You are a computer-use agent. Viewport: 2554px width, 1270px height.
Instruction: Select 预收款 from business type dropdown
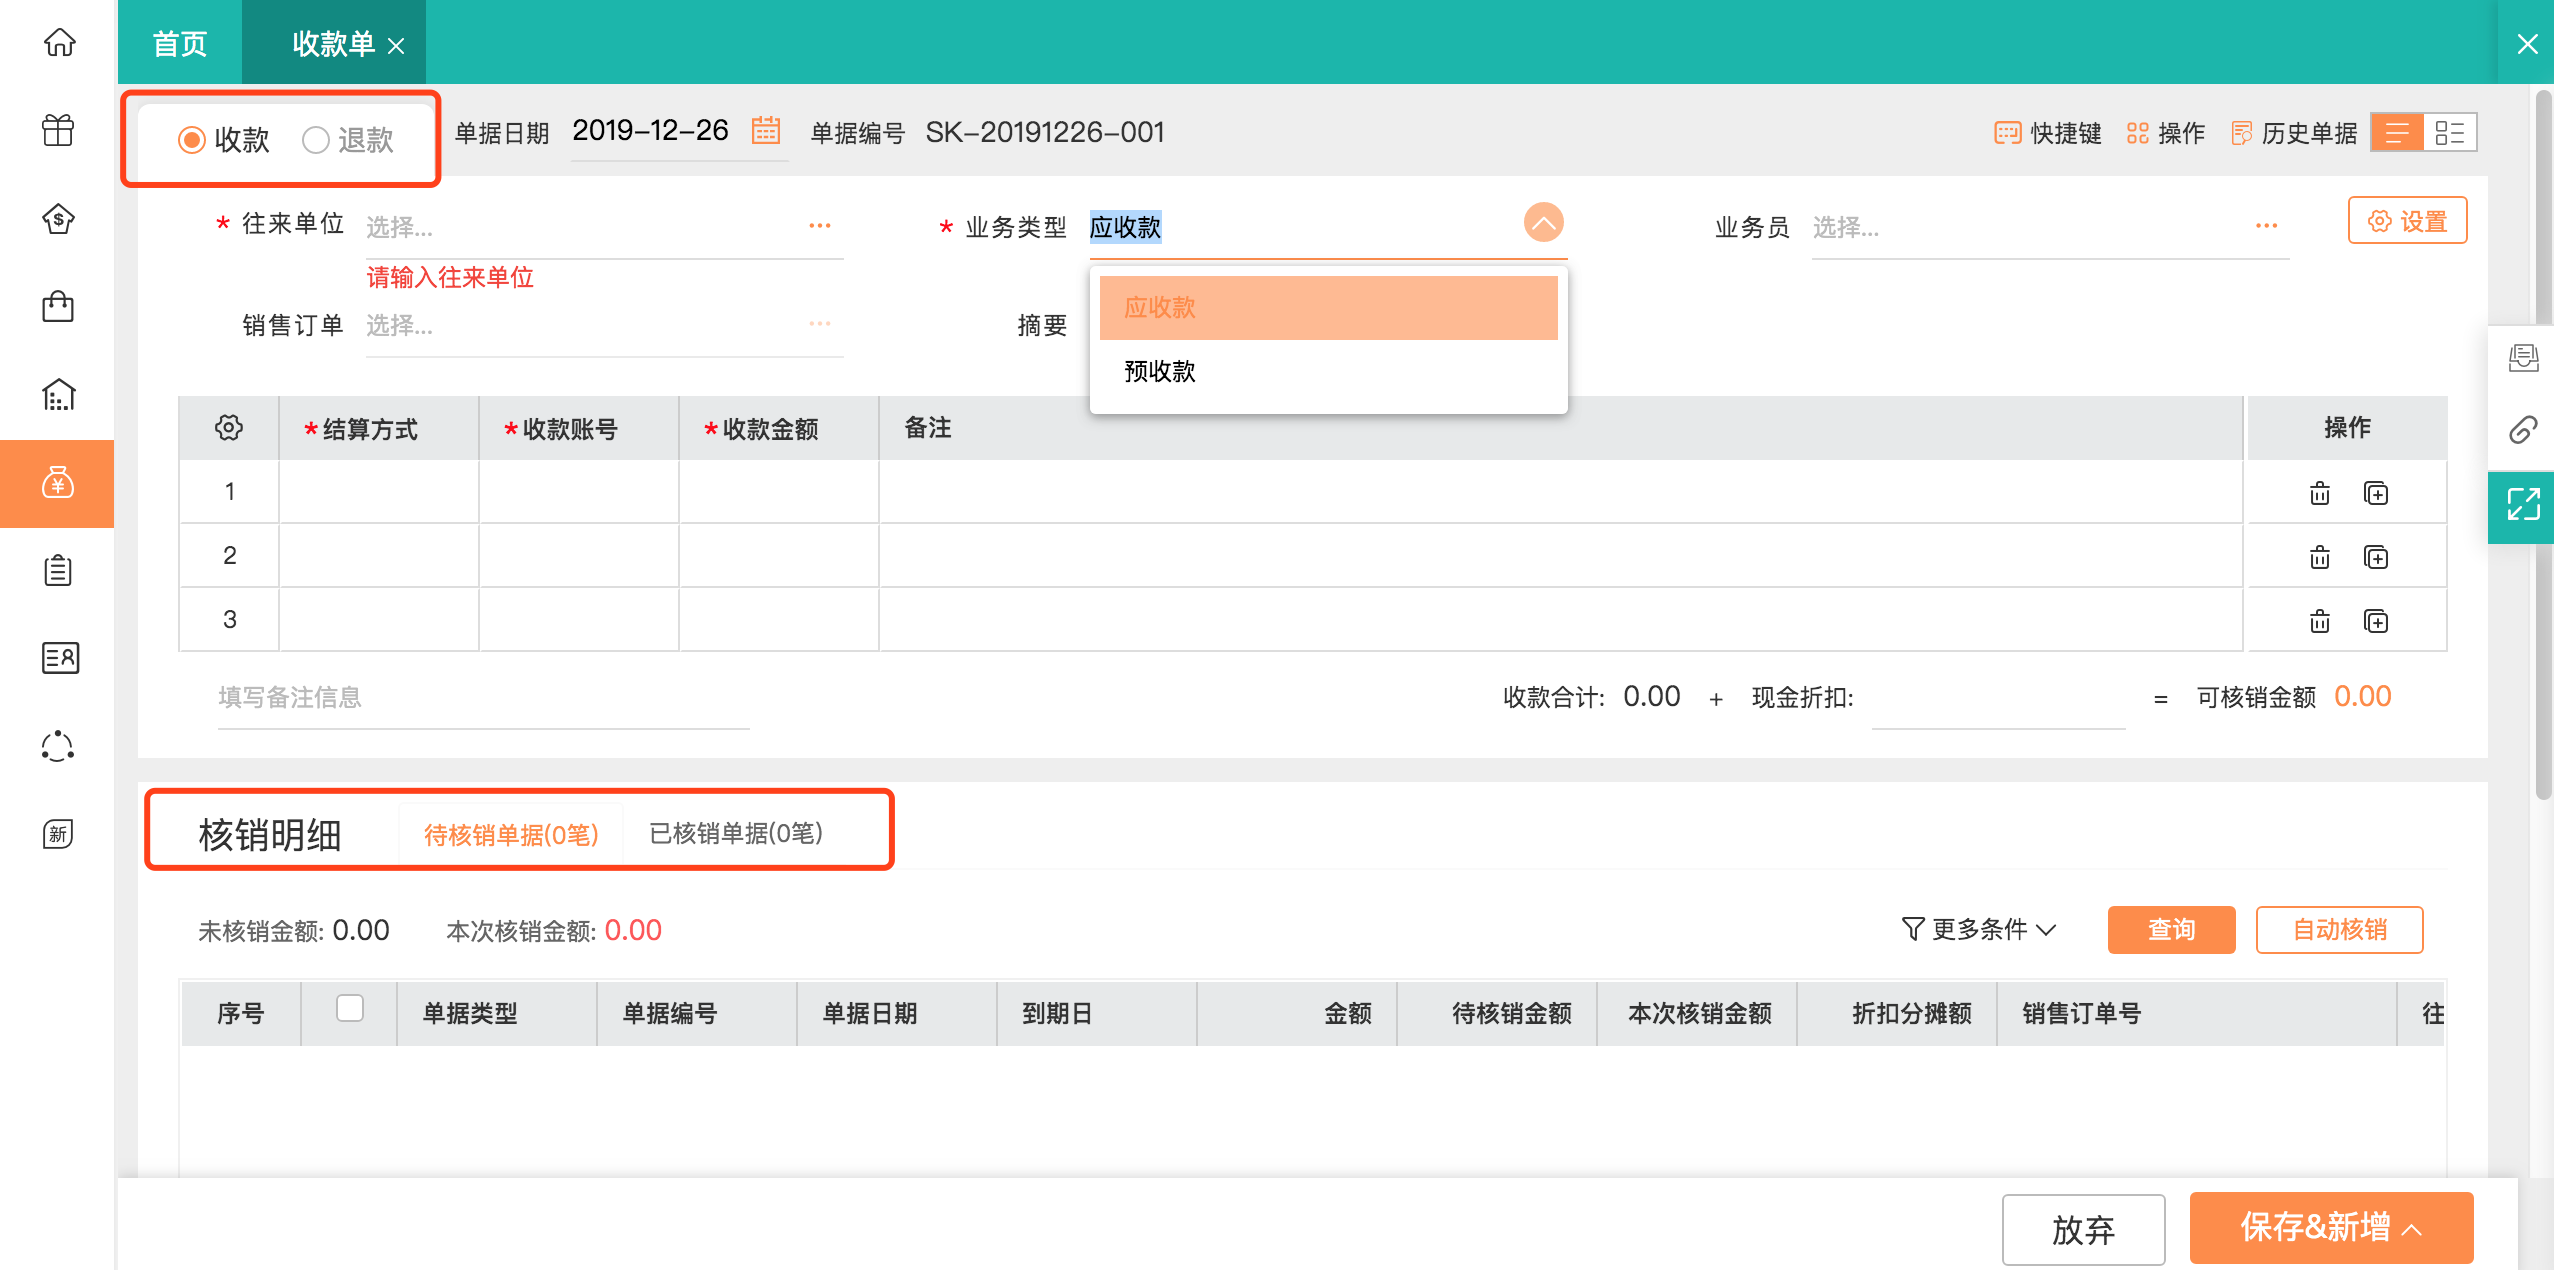(x=1158, y=373)
